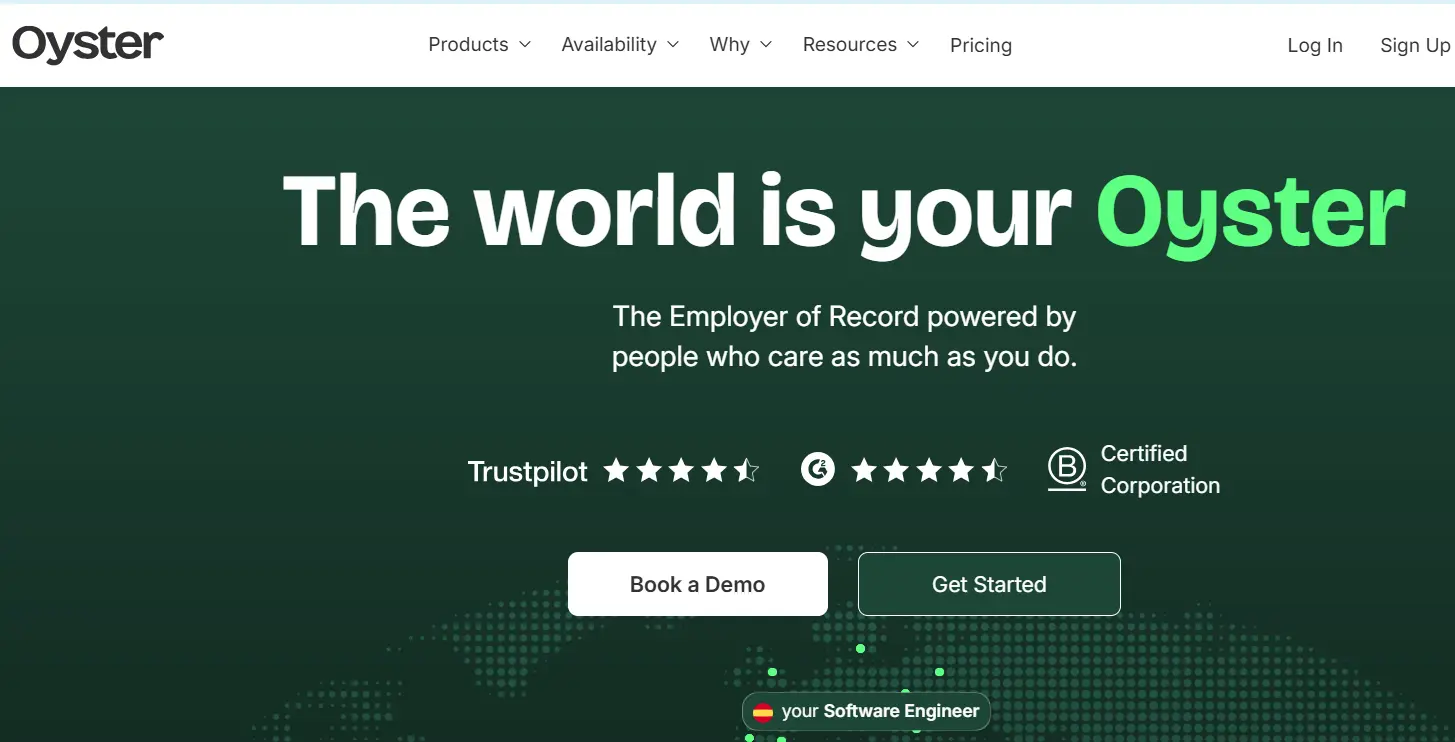Click the Trustpilot text label
This screenshot has width=1455, height=742.
(x=528, y=471)
